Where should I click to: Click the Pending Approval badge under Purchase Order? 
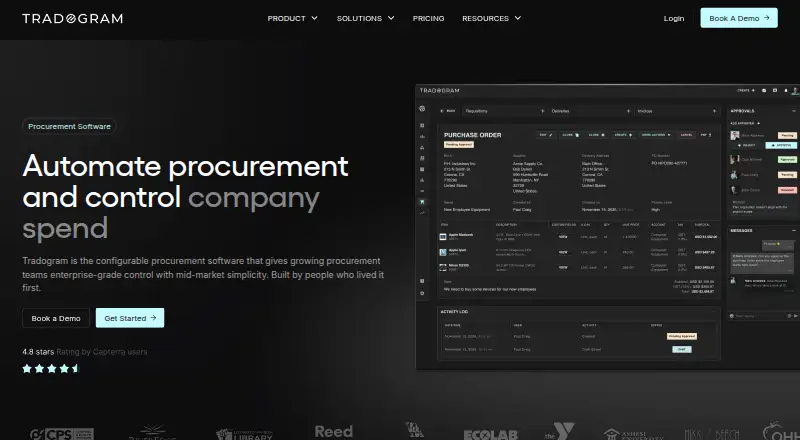pos(459,144)
